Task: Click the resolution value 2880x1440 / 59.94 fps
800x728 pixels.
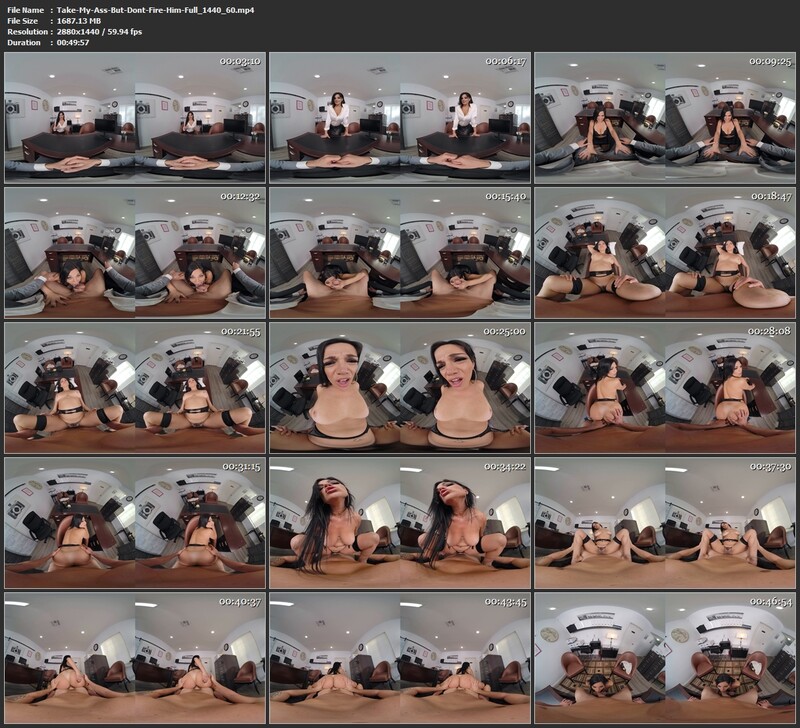Action: [x=99, y=31]
